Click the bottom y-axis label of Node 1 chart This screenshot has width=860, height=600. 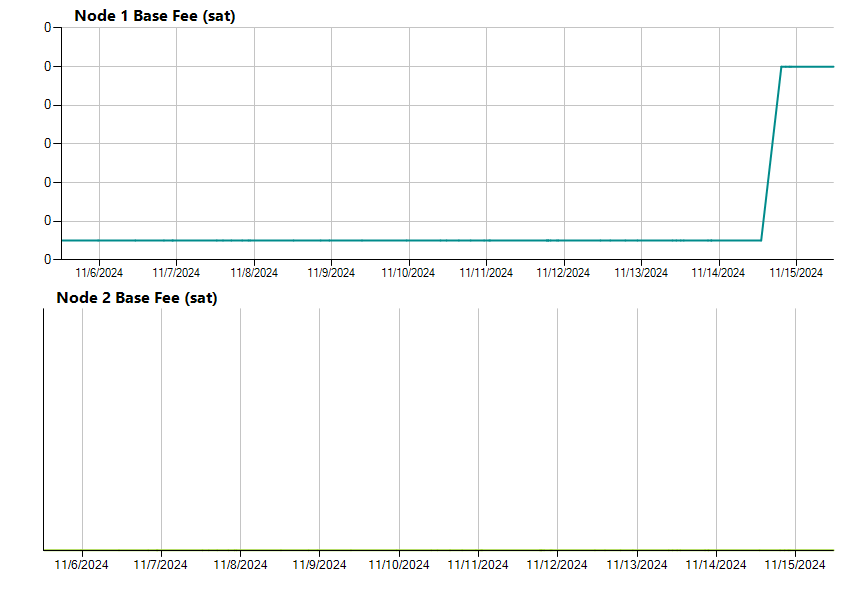click(46, 259)
